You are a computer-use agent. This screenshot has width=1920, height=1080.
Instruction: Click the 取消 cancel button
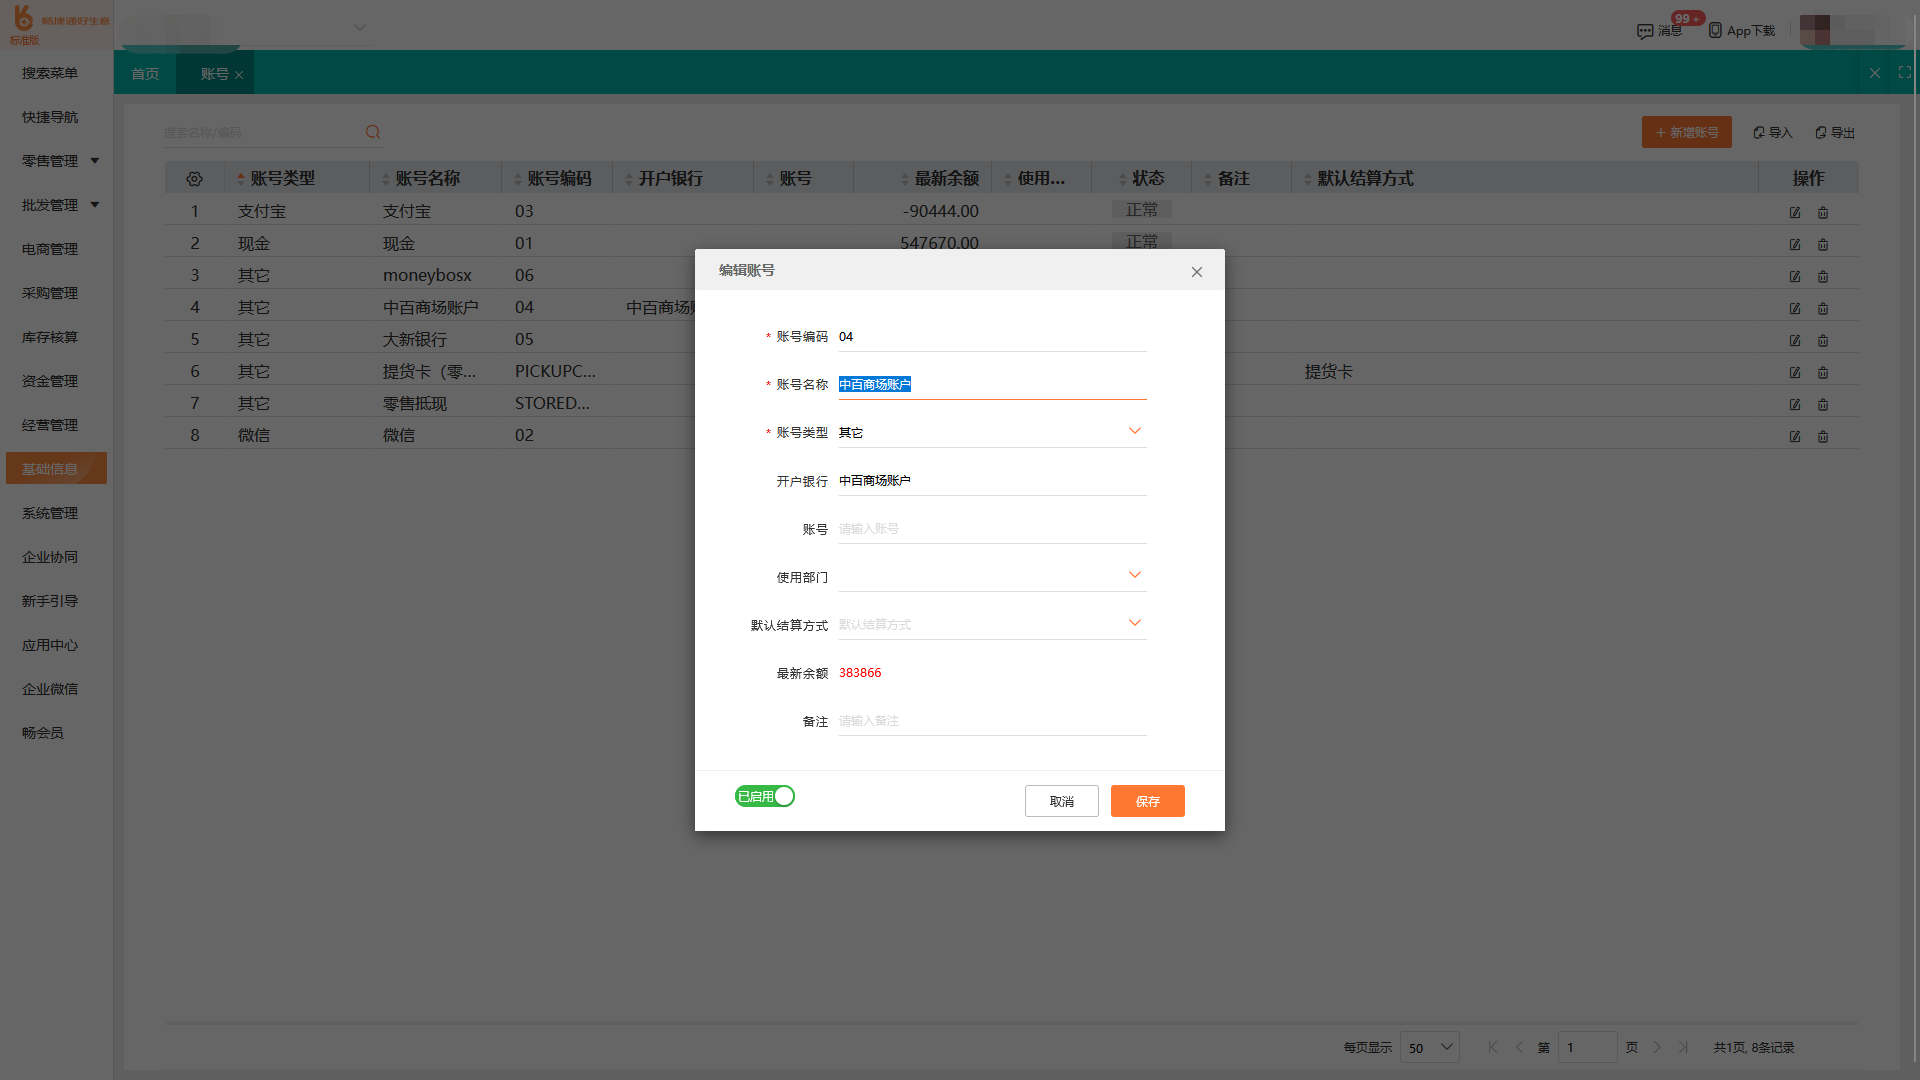pyautogui.click(x=1062, y=800)
